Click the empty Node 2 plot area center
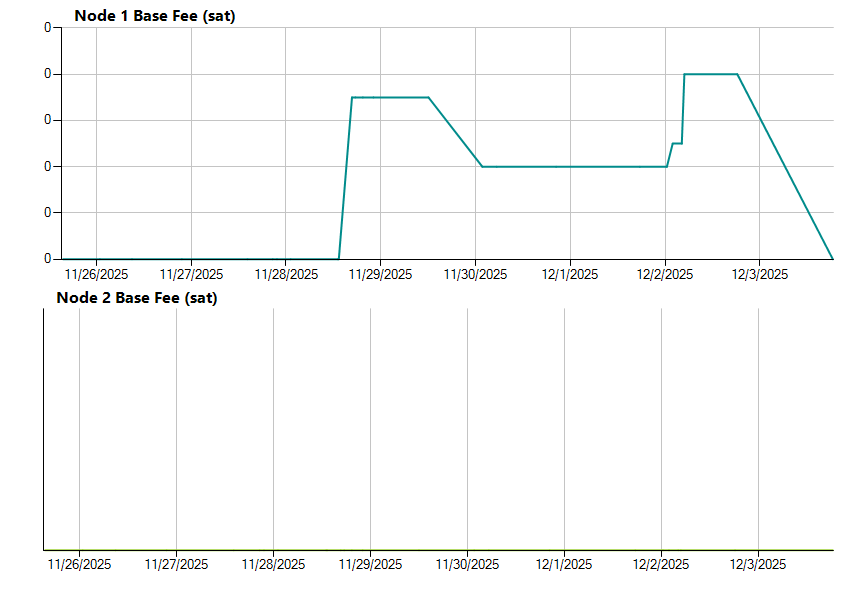 [438, 428]
